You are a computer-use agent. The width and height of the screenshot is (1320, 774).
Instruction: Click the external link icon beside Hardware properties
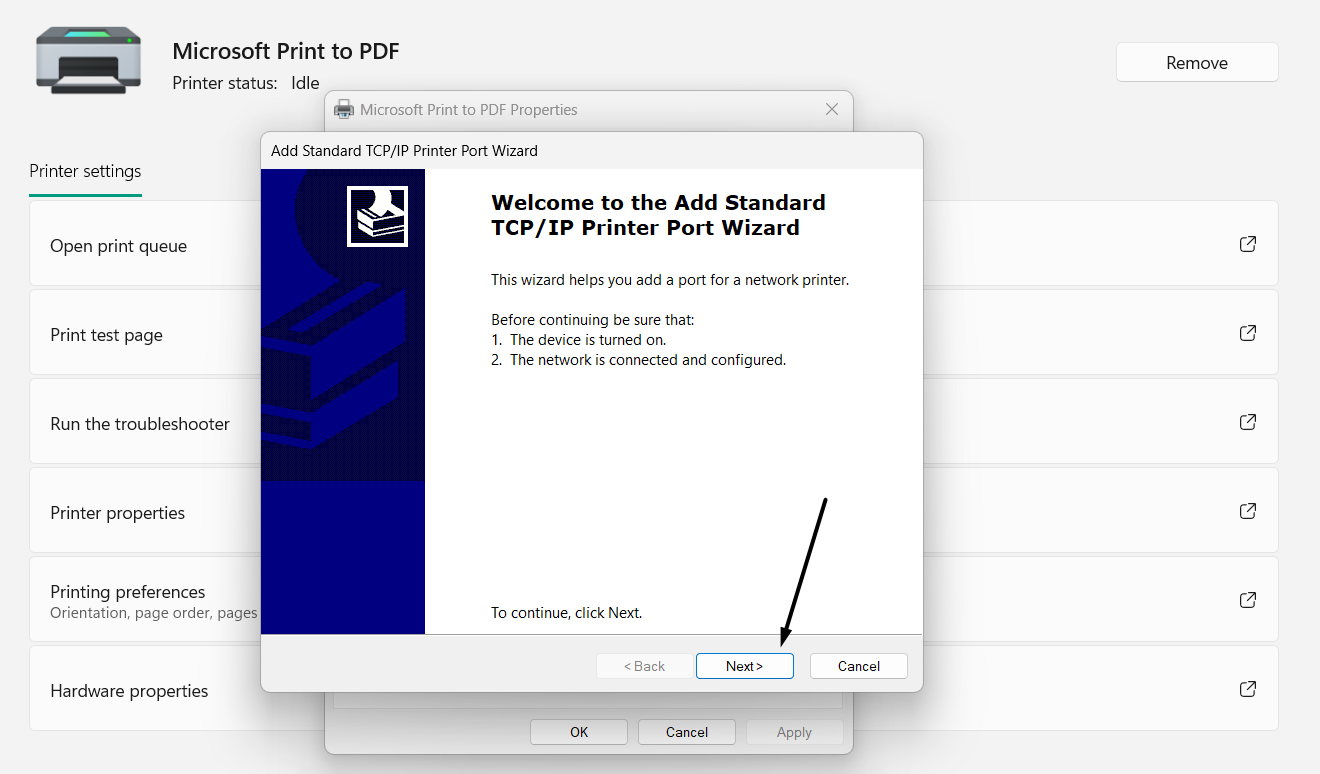pyautogui.click(x=1247, y=688)
